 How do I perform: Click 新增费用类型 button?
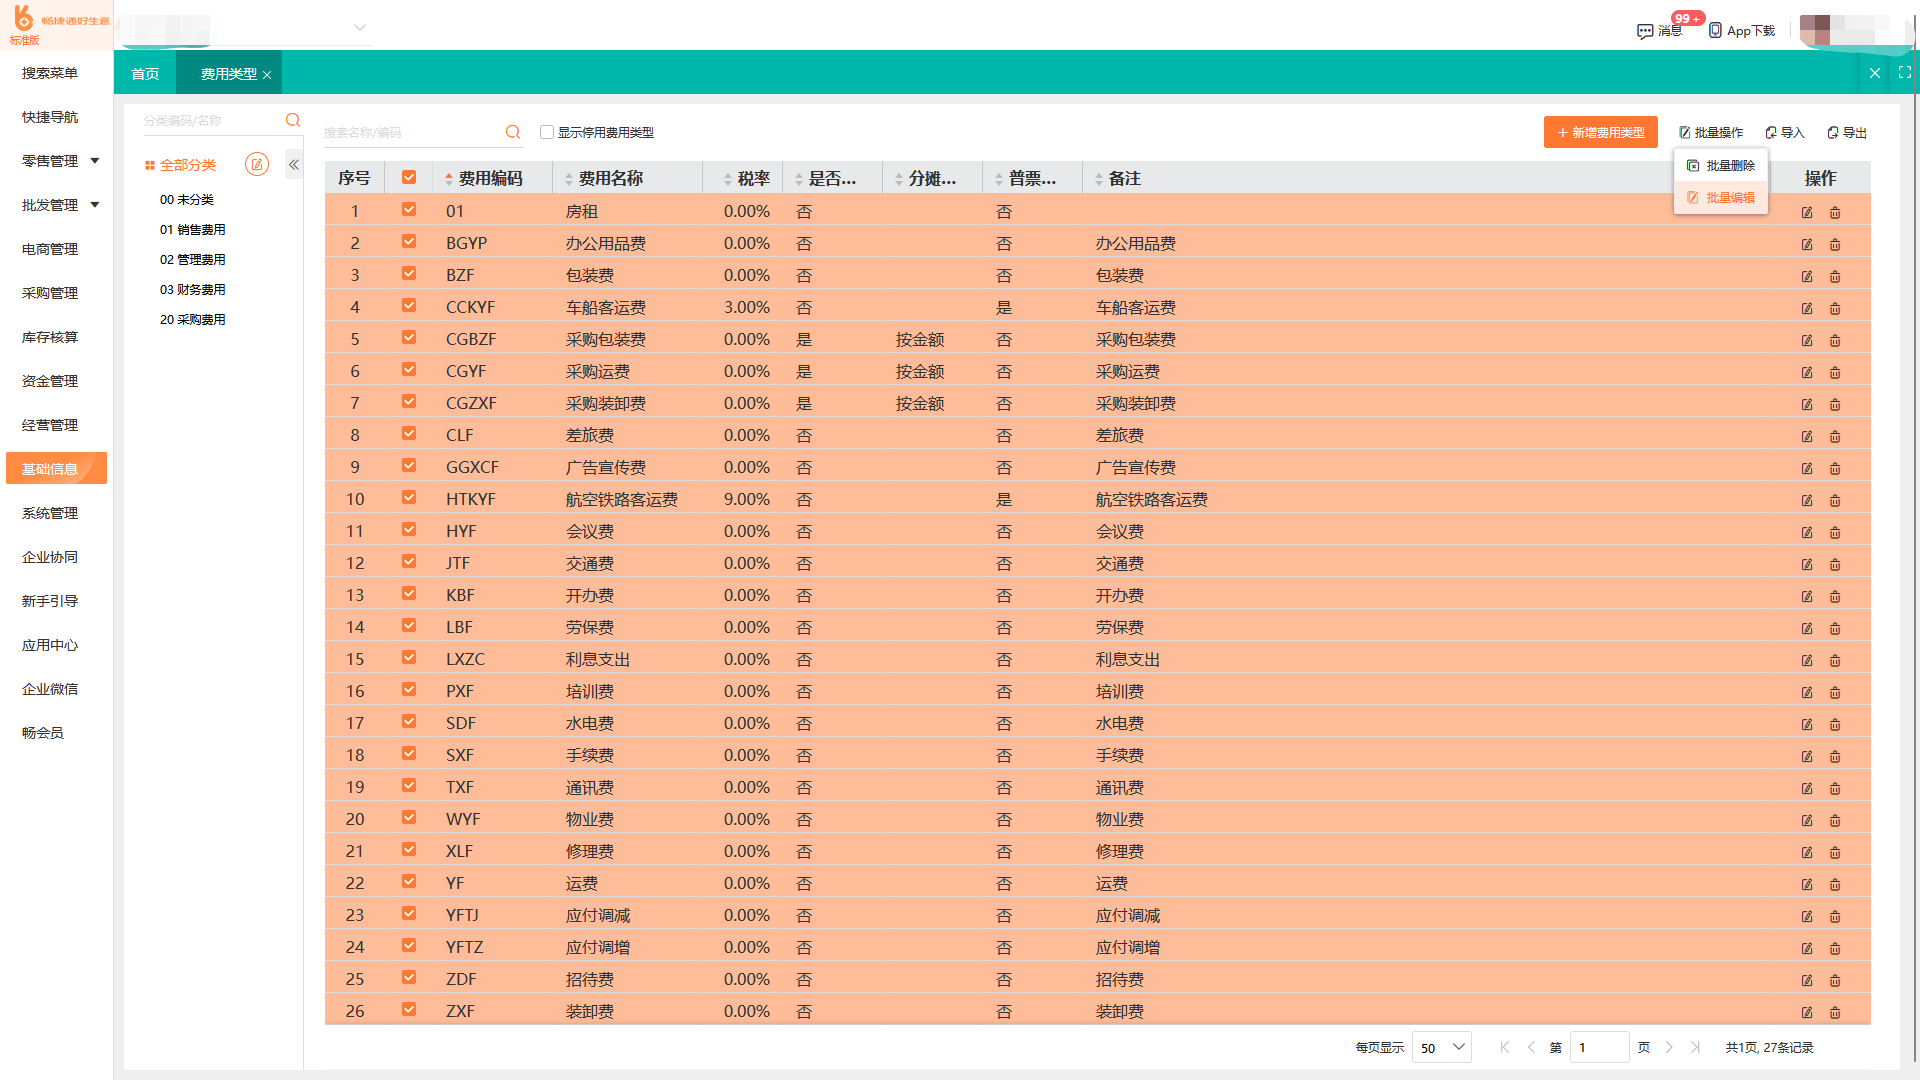[x=1598, y=131]
